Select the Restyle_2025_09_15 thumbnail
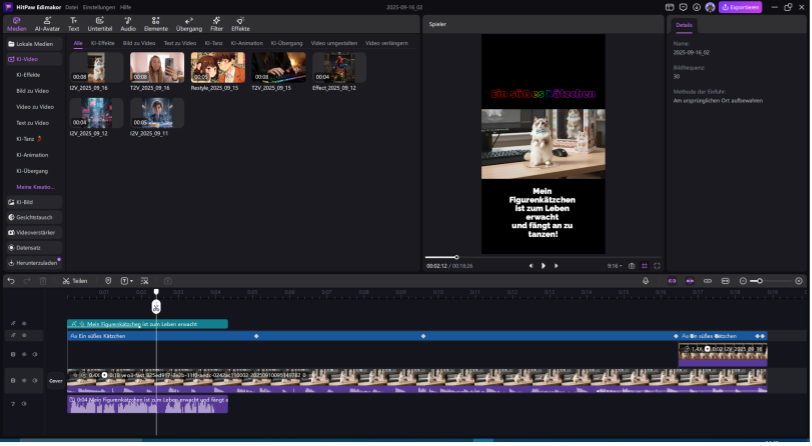 (218, 68)
